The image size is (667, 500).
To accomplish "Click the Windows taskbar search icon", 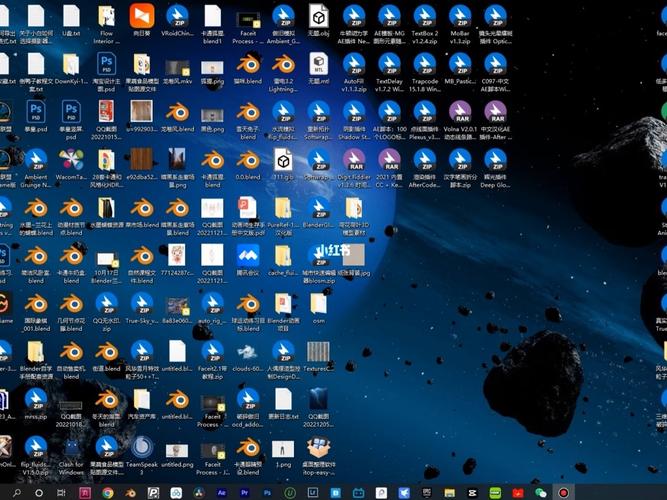I will click(x=40, y=492).
